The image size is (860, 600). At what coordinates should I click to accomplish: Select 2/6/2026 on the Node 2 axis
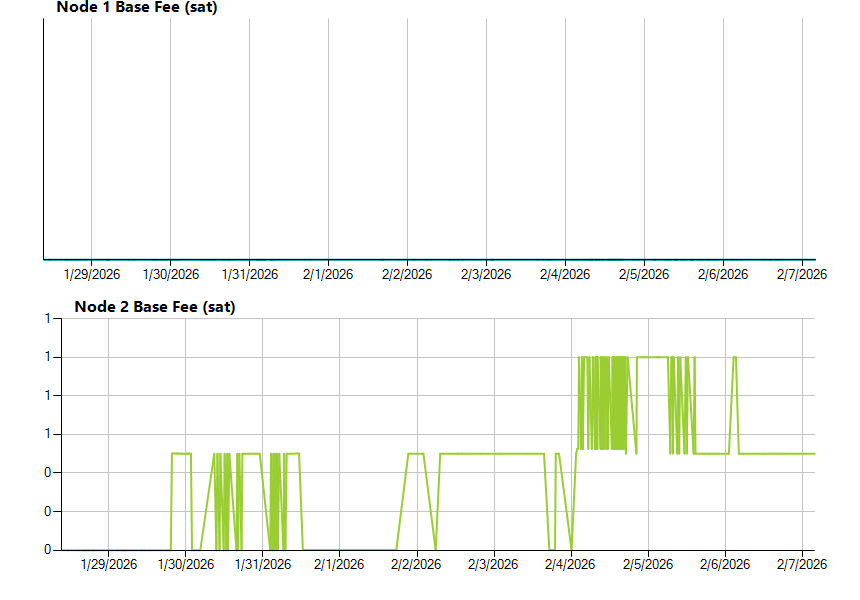[x=724, y=564]
